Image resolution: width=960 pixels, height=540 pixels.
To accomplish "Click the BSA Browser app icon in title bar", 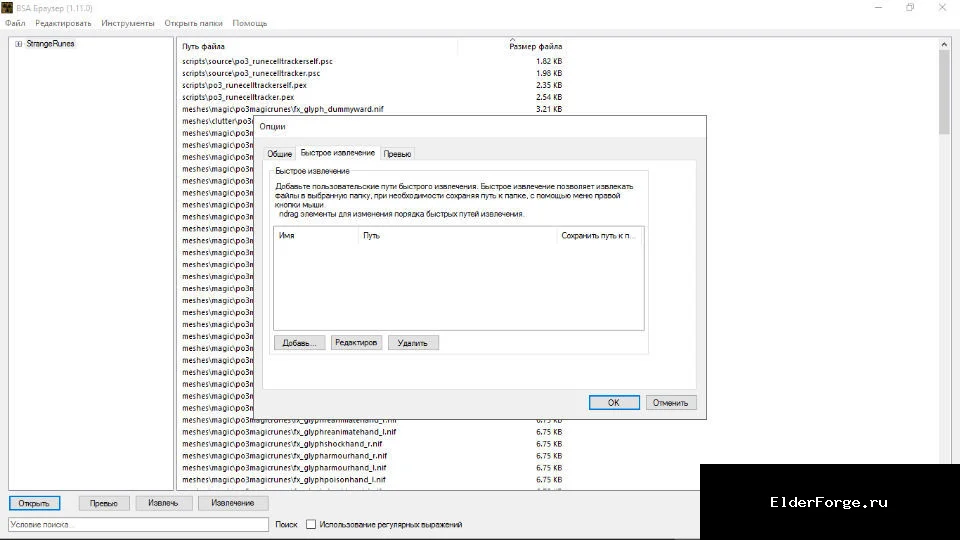I will pos(7,7).
